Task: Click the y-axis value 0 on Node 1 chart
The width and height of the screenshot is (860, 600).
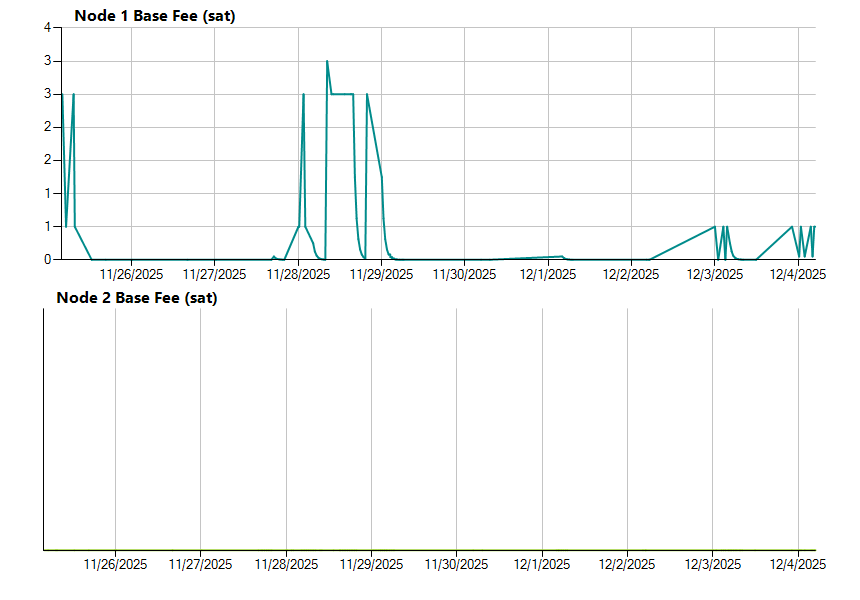Action: click(47, 259)
